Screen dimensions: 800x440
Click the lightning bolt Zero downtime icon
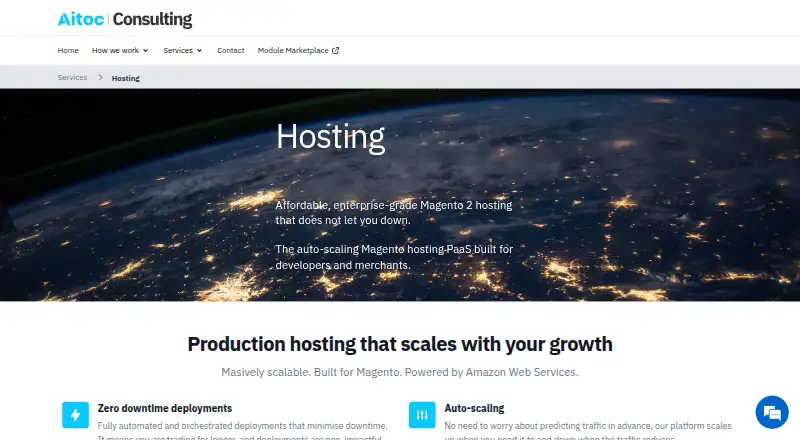pos(76,414)
